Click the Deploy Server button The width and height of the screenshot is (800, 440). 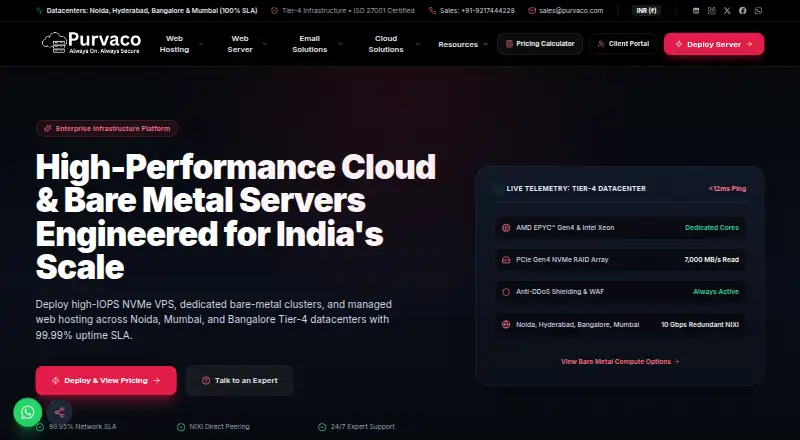coord(714,44)
